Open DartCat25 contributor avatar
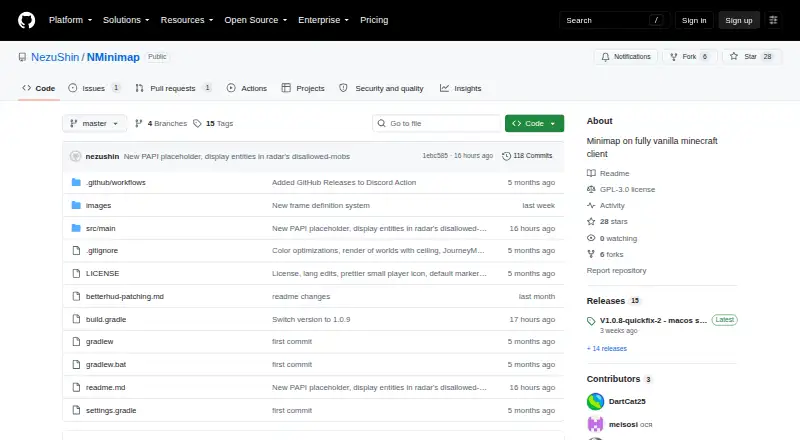 tap(595, 402)
